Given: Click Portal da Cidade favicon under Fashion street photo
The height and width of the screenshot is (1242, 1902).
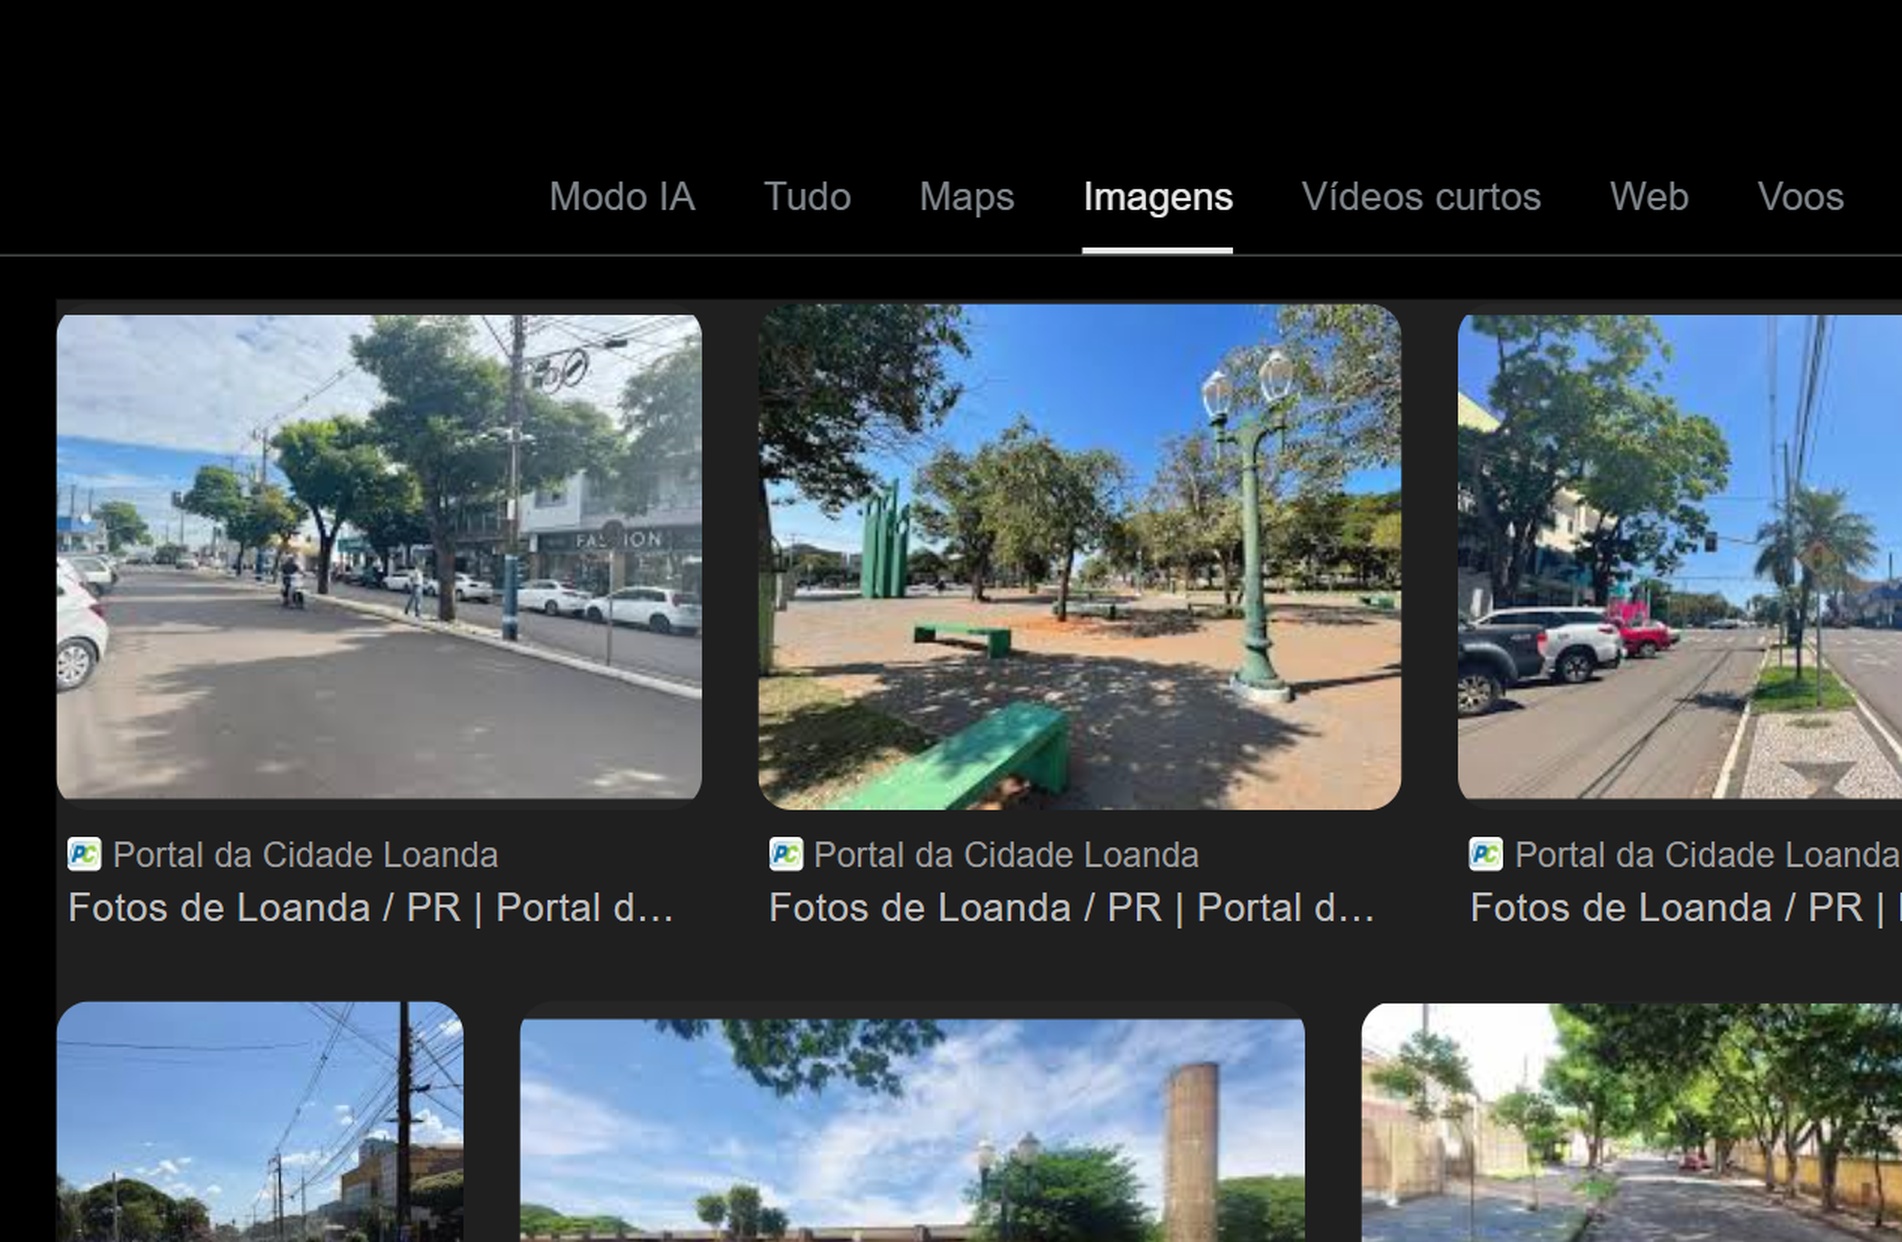Looking at the screenshot, I should (84, 855).
